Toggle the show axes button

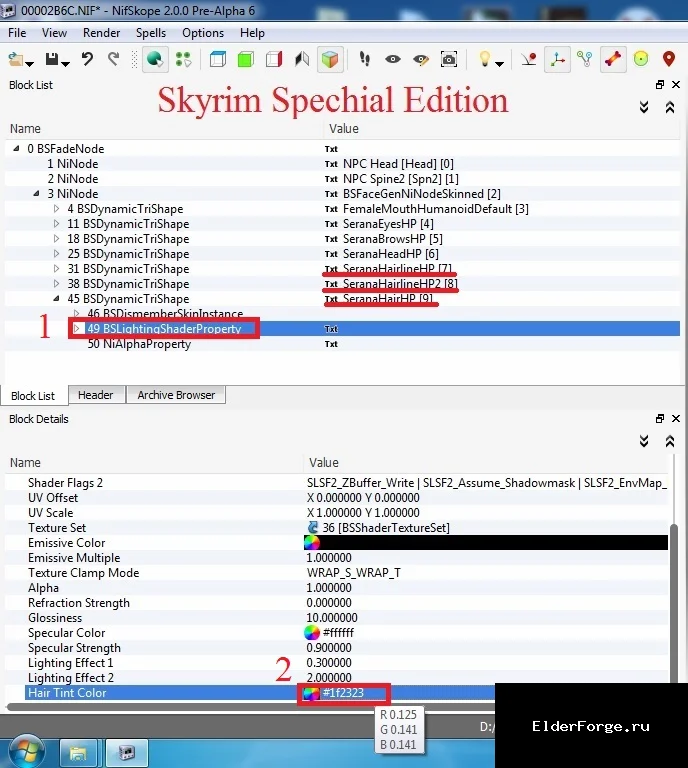pyautogui.click(x=557, y=60)
